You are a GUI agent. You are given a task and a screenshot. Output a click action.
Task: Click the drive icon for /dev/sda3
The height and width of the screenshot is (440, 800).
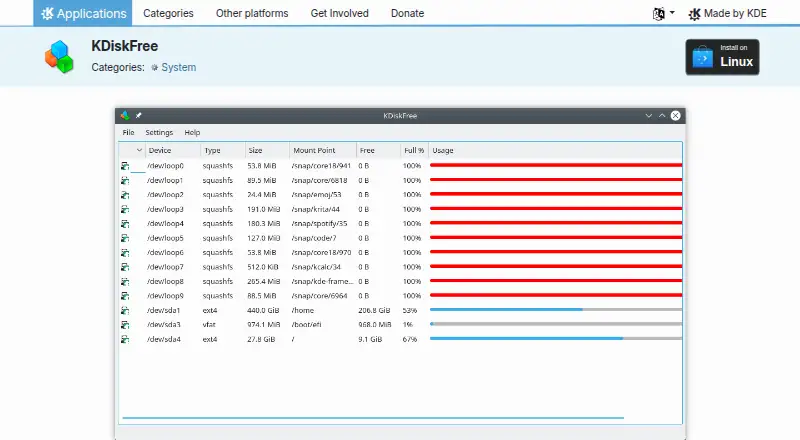(x=125, y=325)
